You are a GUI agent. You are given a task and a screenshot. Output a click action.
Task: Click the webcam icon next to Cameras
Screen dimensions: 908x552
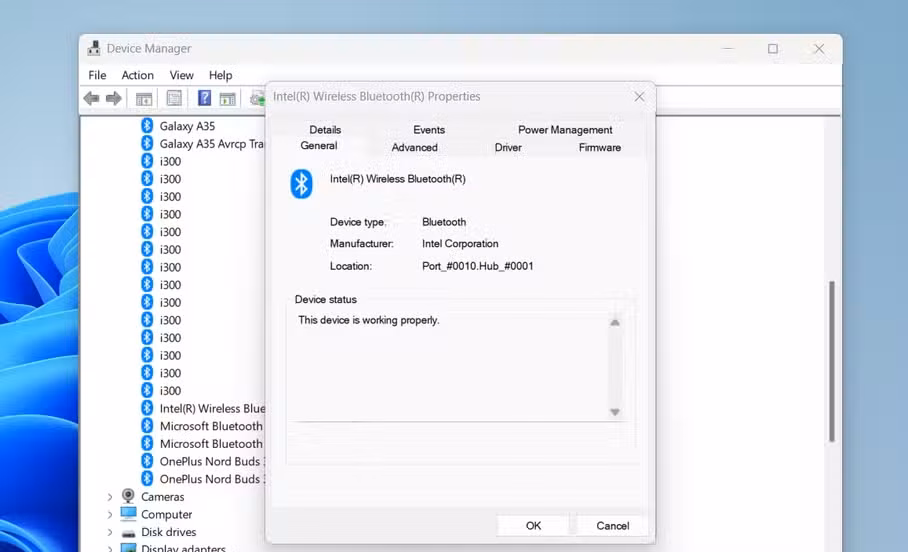tap(128, 496)
